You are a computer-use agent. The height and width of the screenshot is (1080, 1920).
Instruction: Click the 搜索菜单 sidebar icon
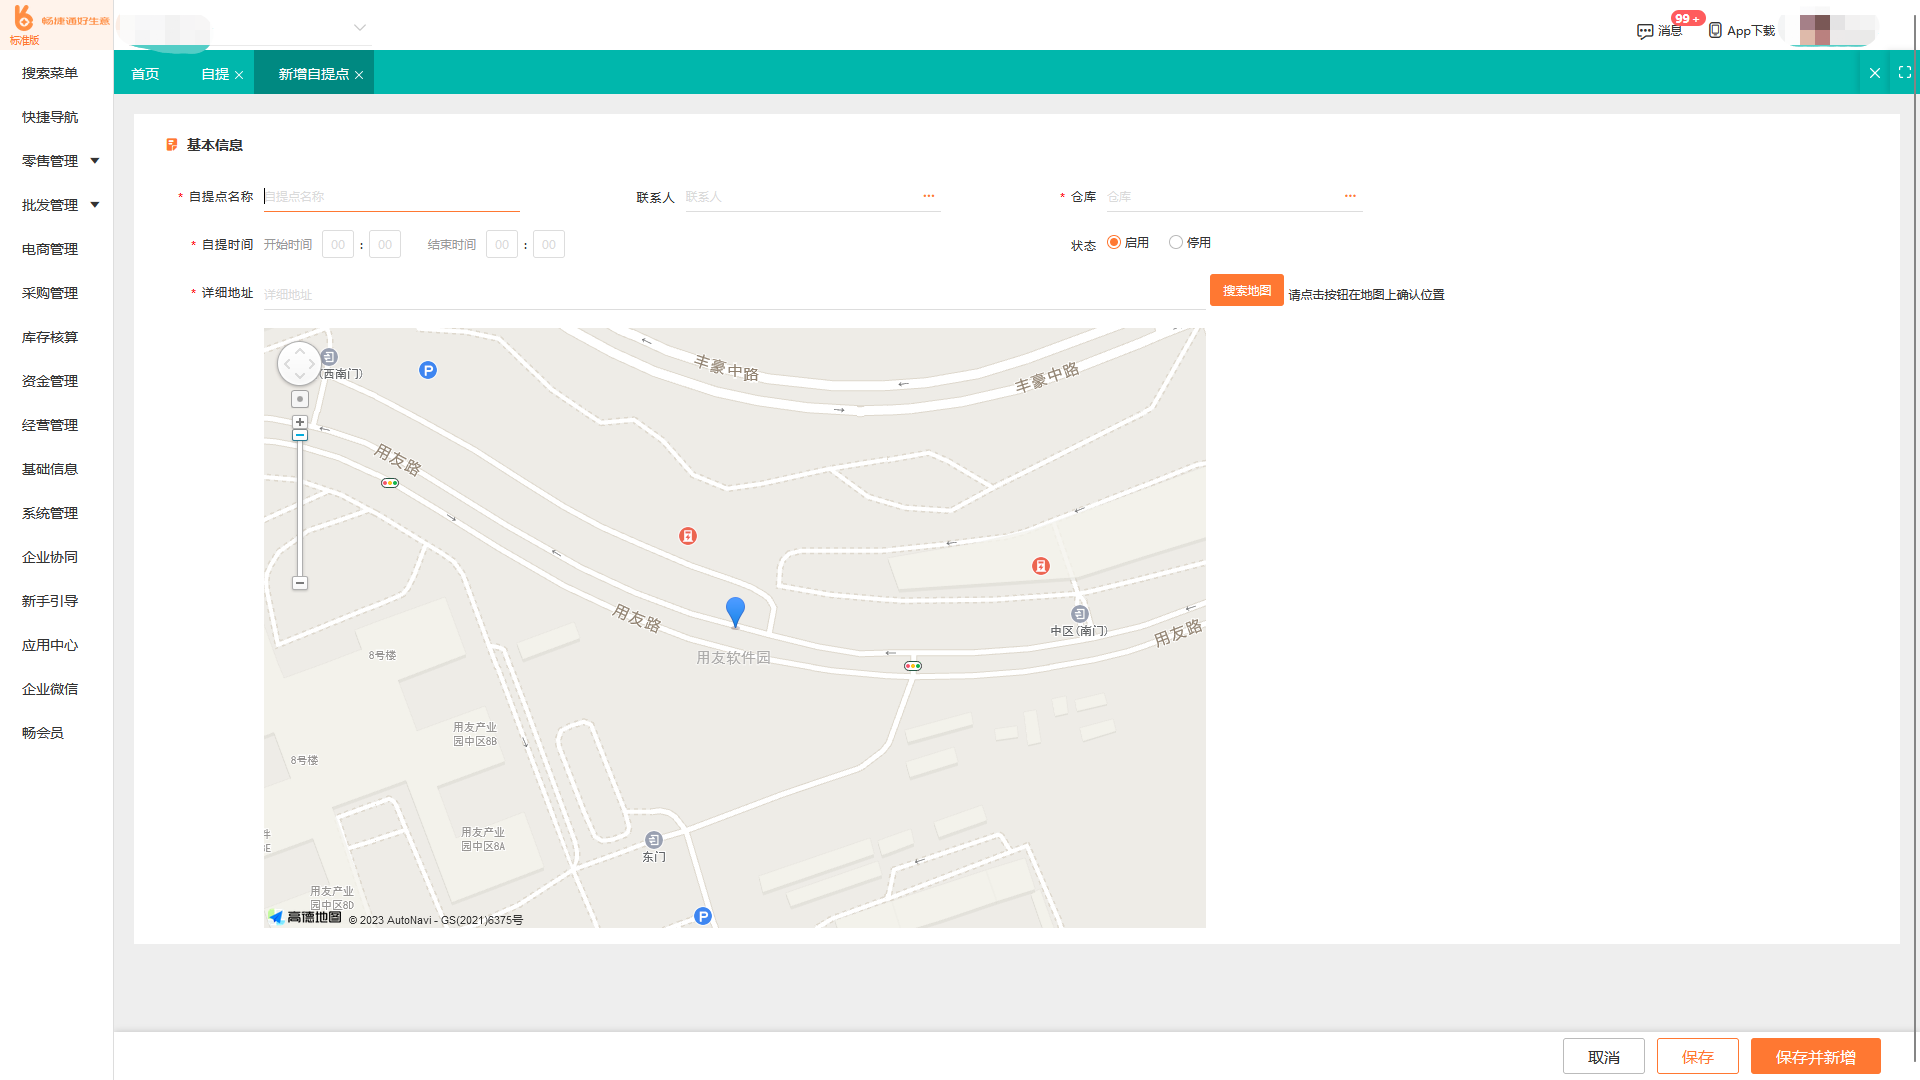(x=50, y=73)
